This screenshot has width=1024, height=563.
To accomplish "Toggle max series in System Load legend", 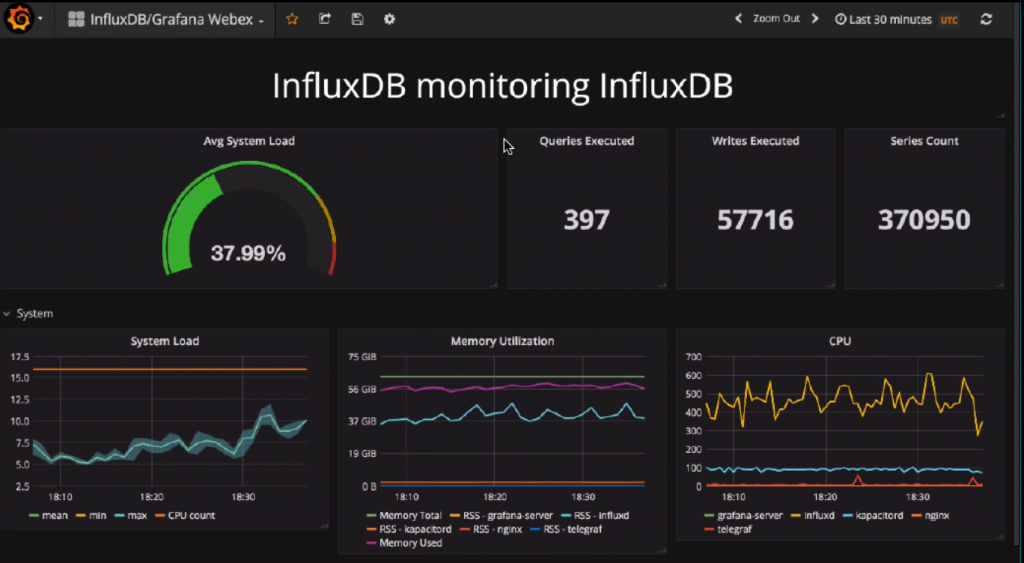I will (x=131, y=515).
